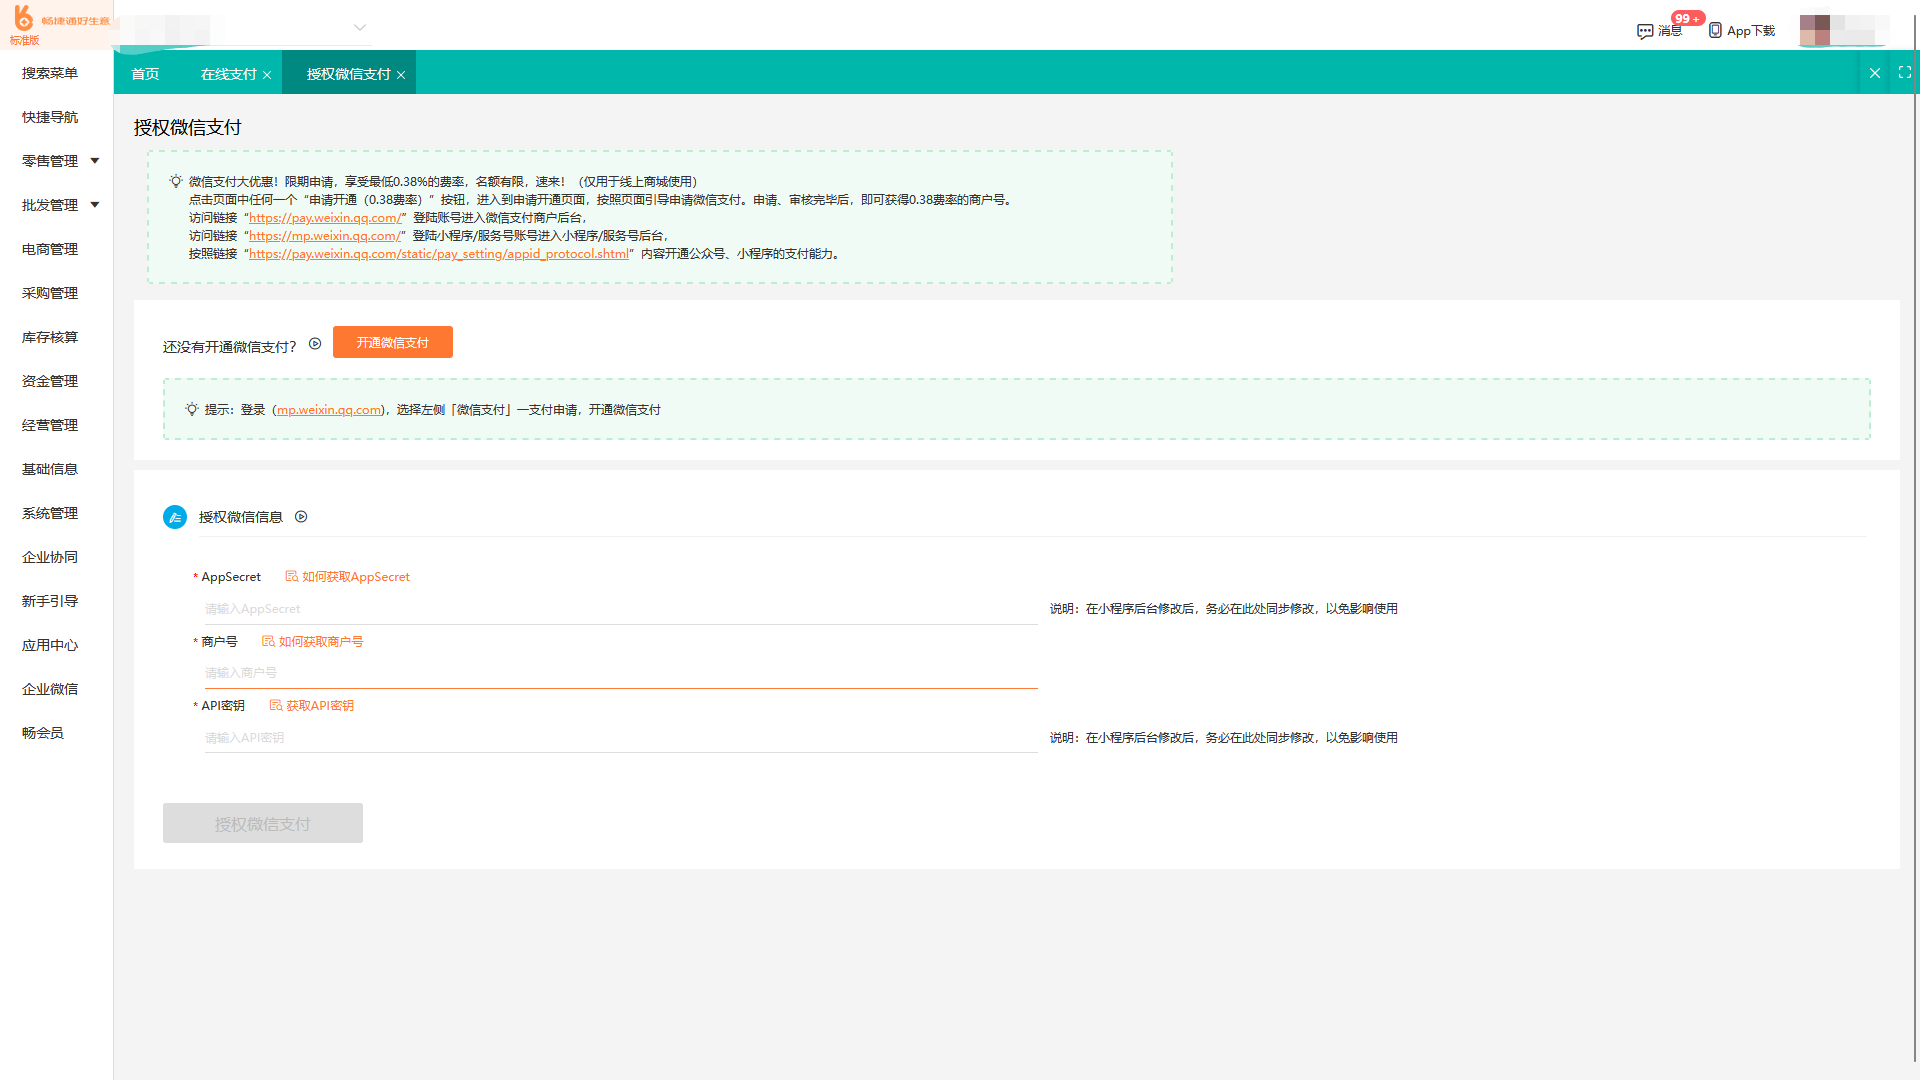The width and height of the screenshot is (1920, 1080).
Task: Expand the 在线支付 dropdown
Action: click(229, 73)
